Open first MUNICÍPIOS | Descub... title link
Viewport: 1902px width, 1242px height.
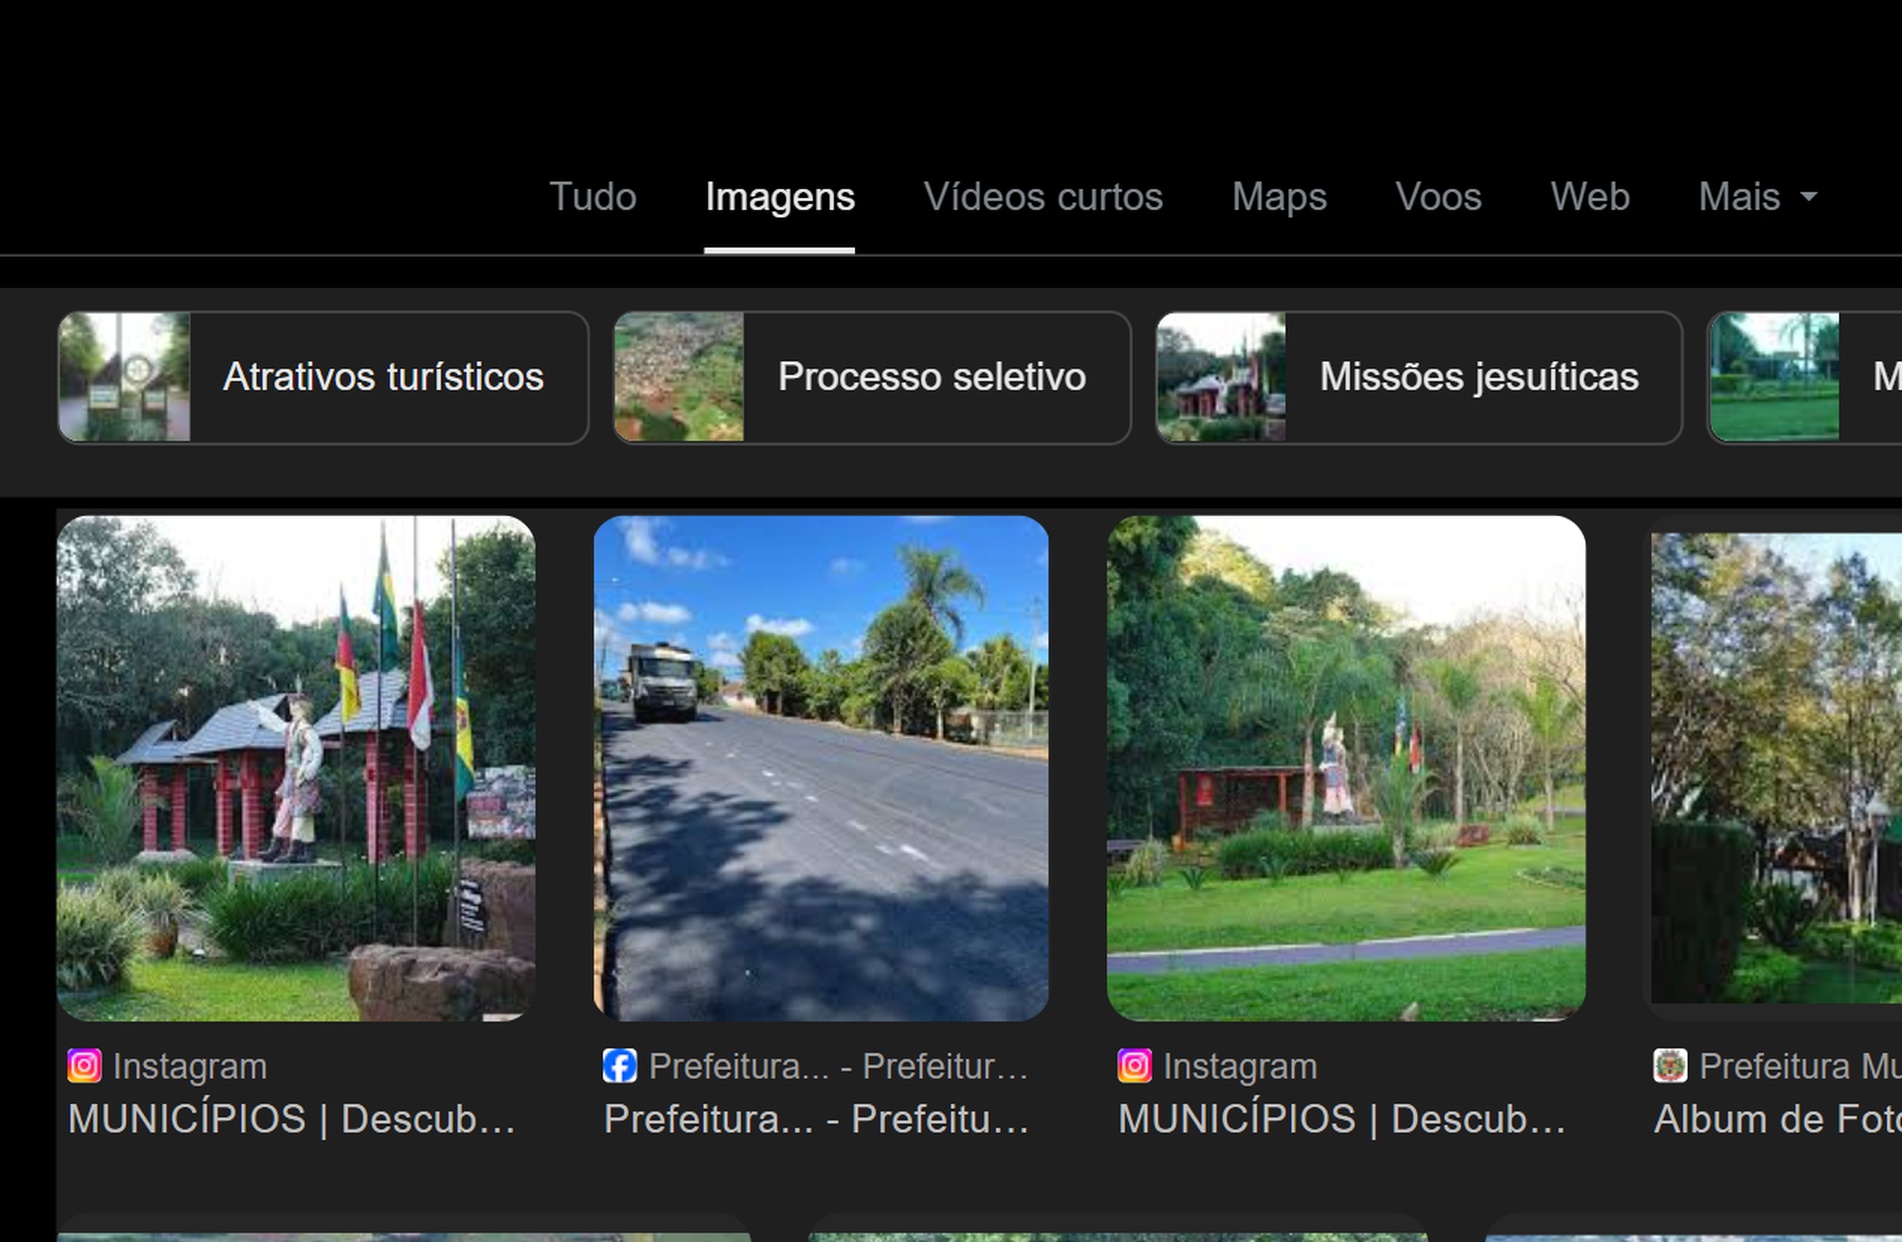291,1119
